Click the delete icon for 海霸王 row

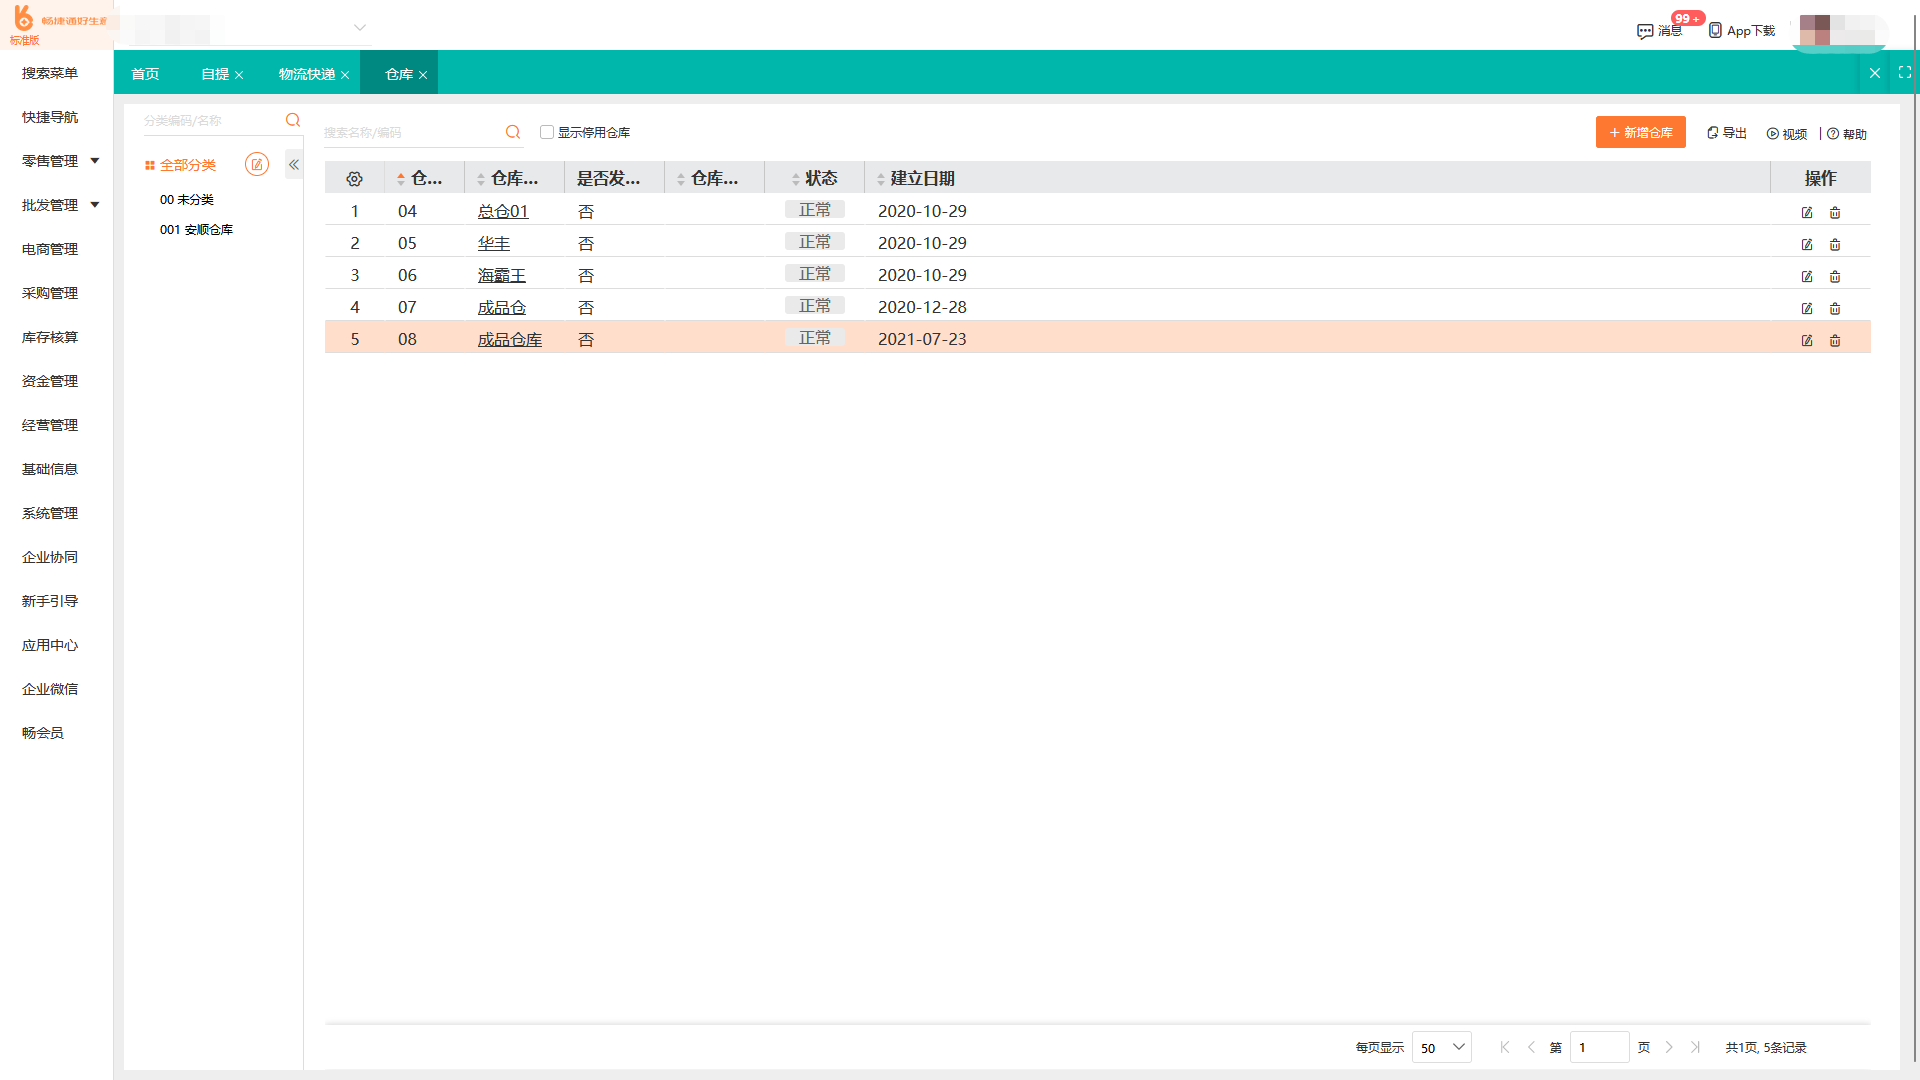tap(1834, 274)
